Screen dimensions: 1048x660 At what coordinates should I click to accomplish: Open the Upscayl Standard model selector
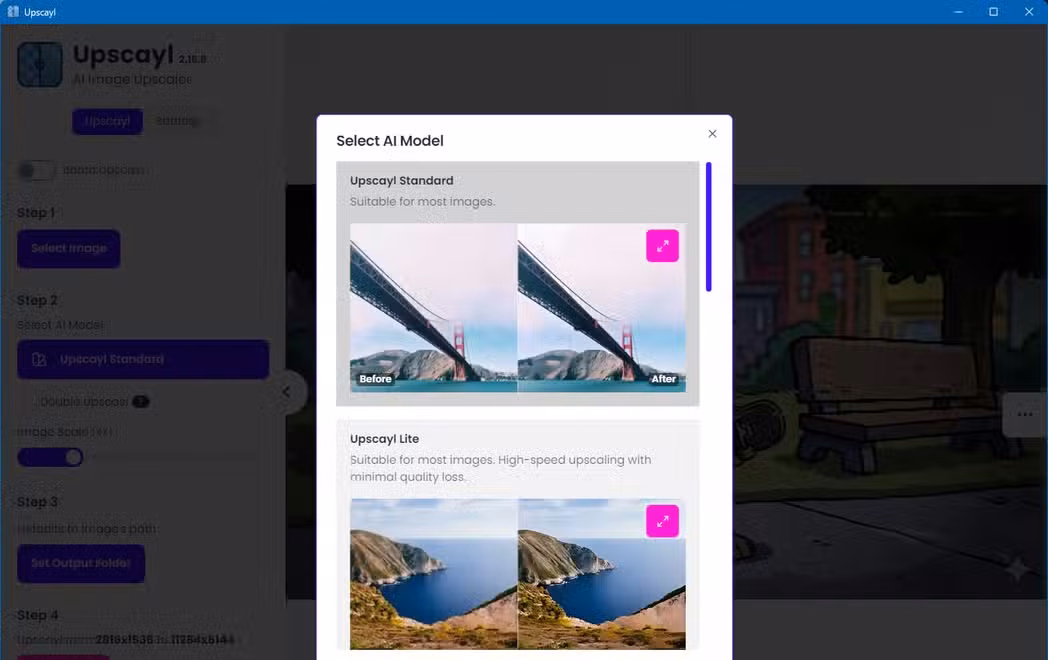point(143,359)
